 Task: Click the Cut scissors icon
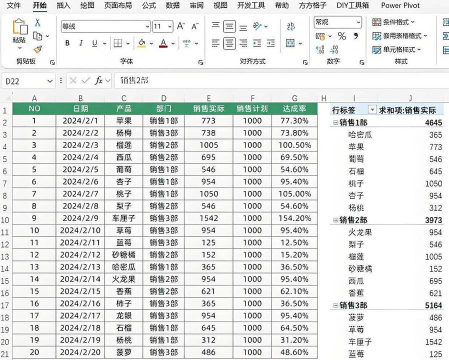pos(38,23)
